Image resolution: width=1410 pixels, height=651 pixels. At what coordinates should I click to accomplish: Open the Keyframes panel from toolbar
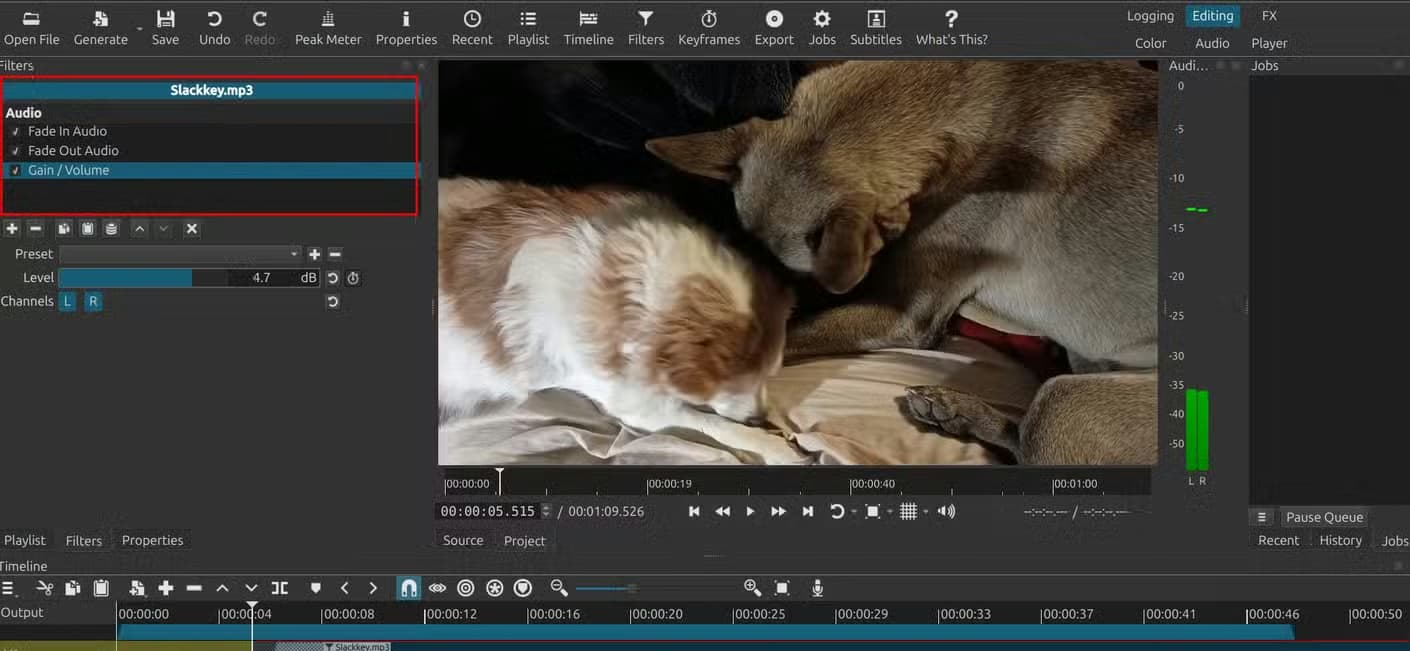pyautogui.click(x=709, y=28)
